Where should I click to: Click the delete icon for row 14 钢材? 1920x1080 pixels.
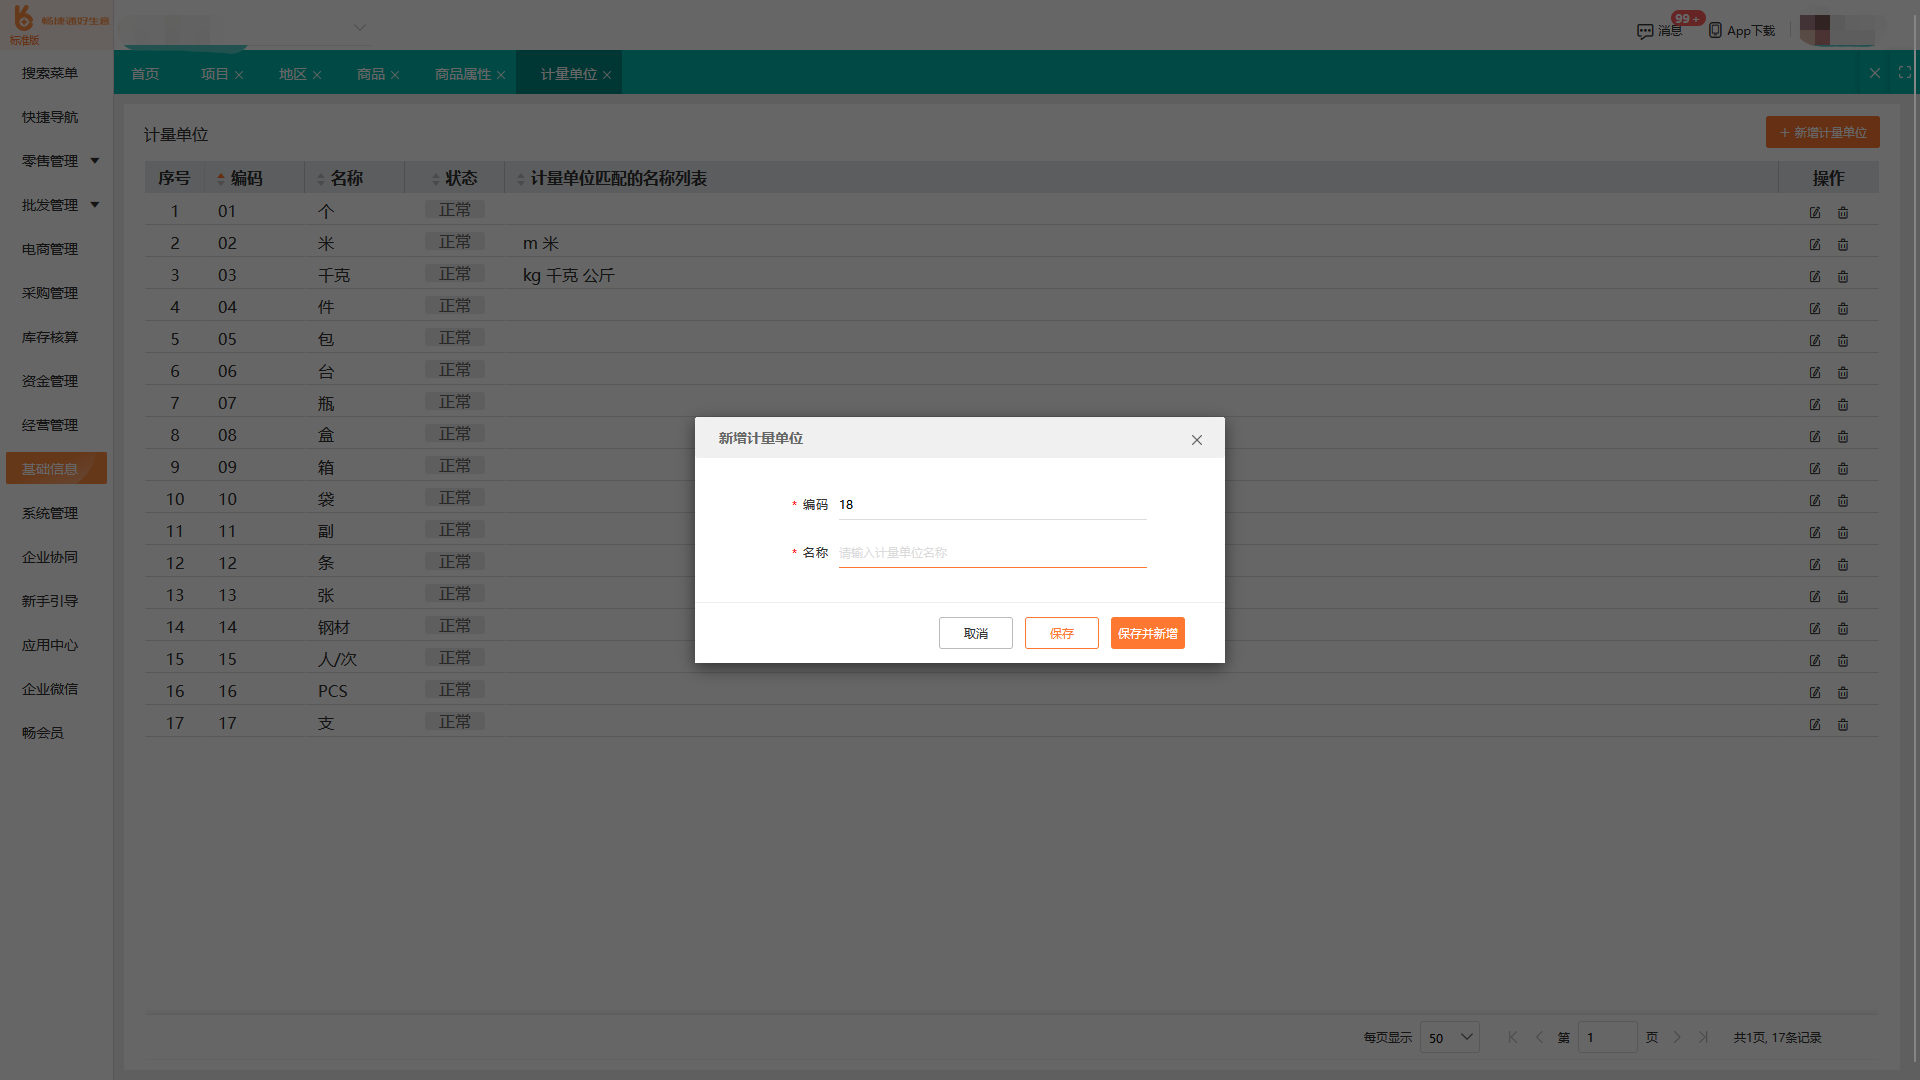1844,628
